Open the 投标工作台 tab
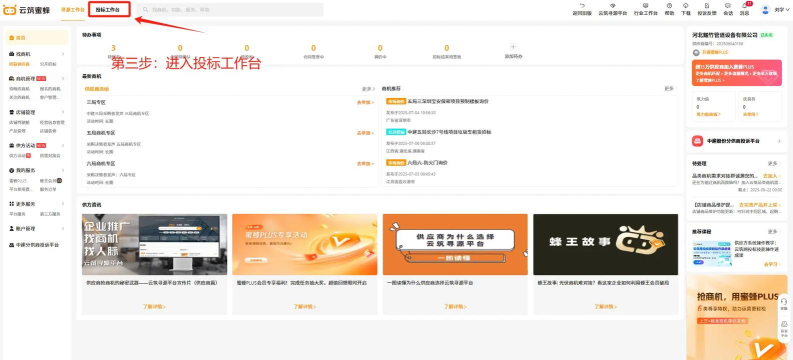This screenshot has width=793, height=360. click(x=107, y=10)
